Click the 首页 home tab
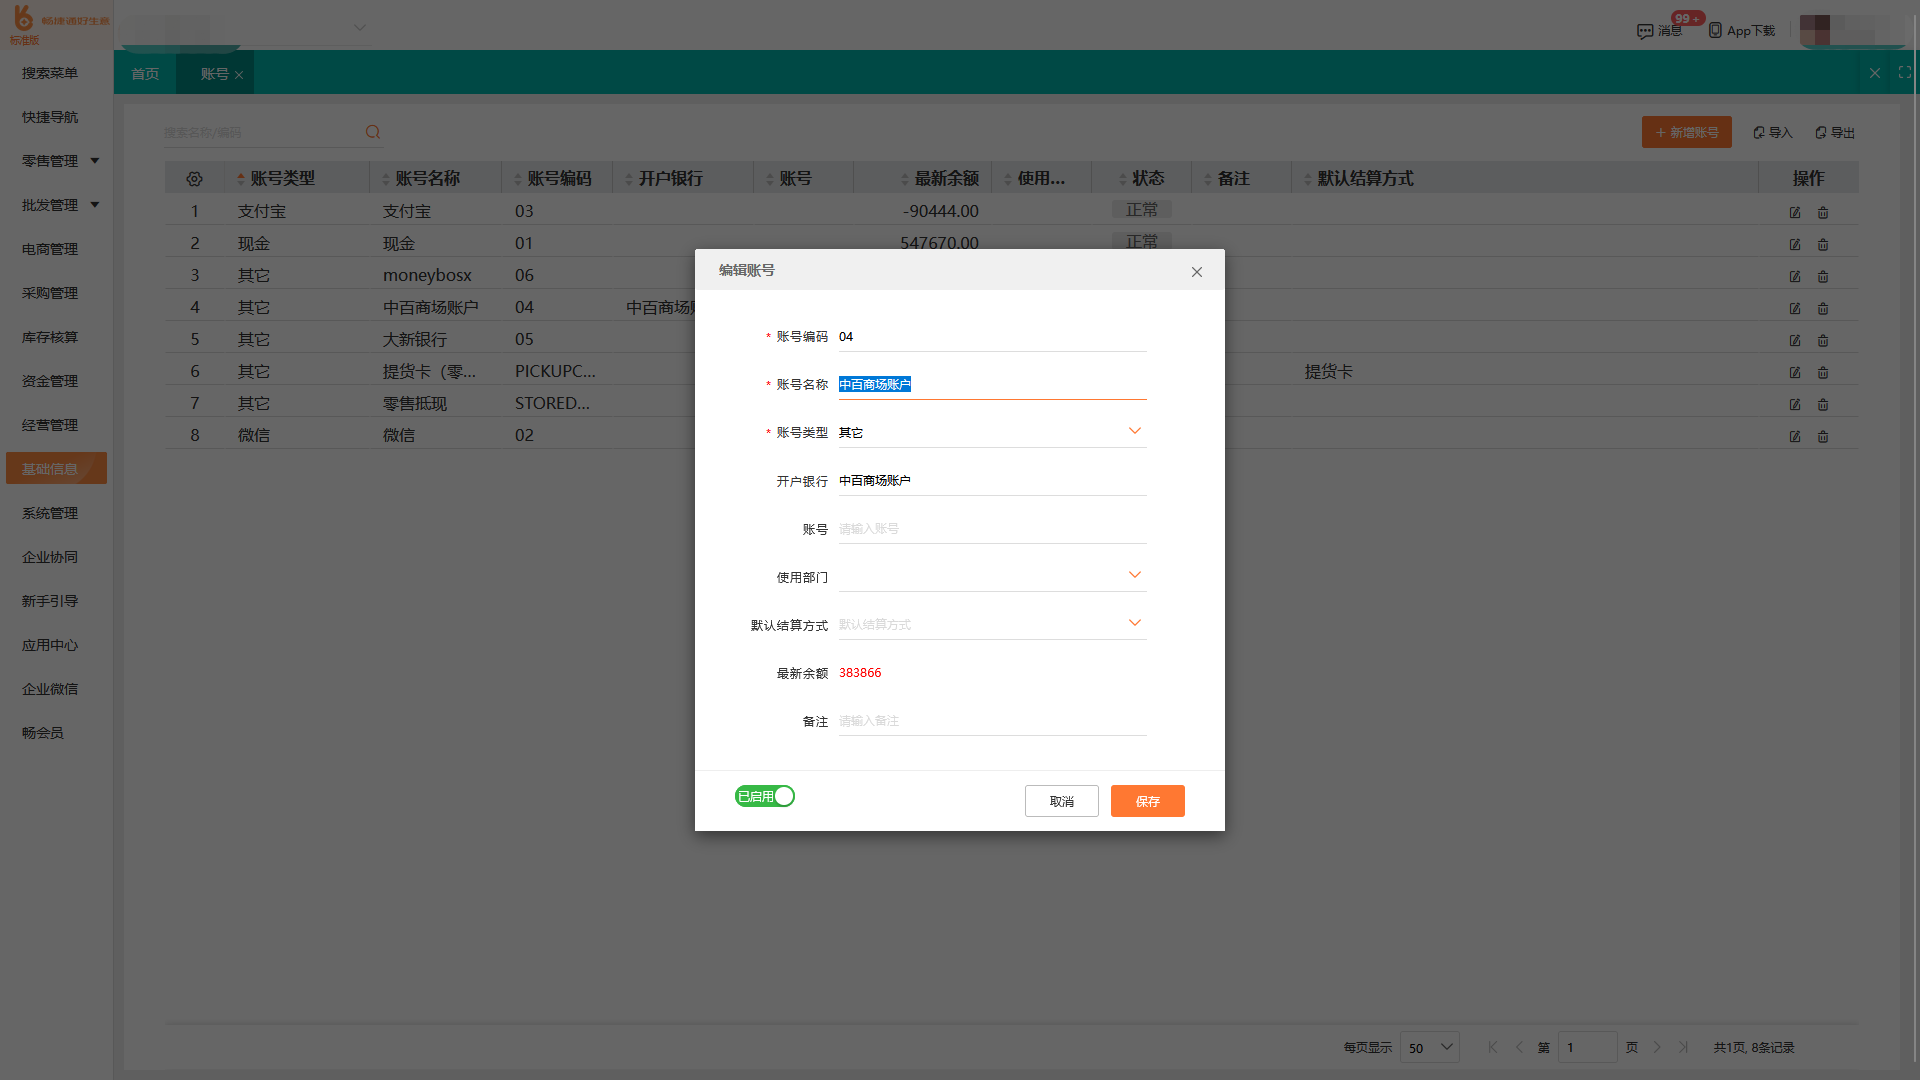1920x1080 pixels. click(x=144, y=73)
